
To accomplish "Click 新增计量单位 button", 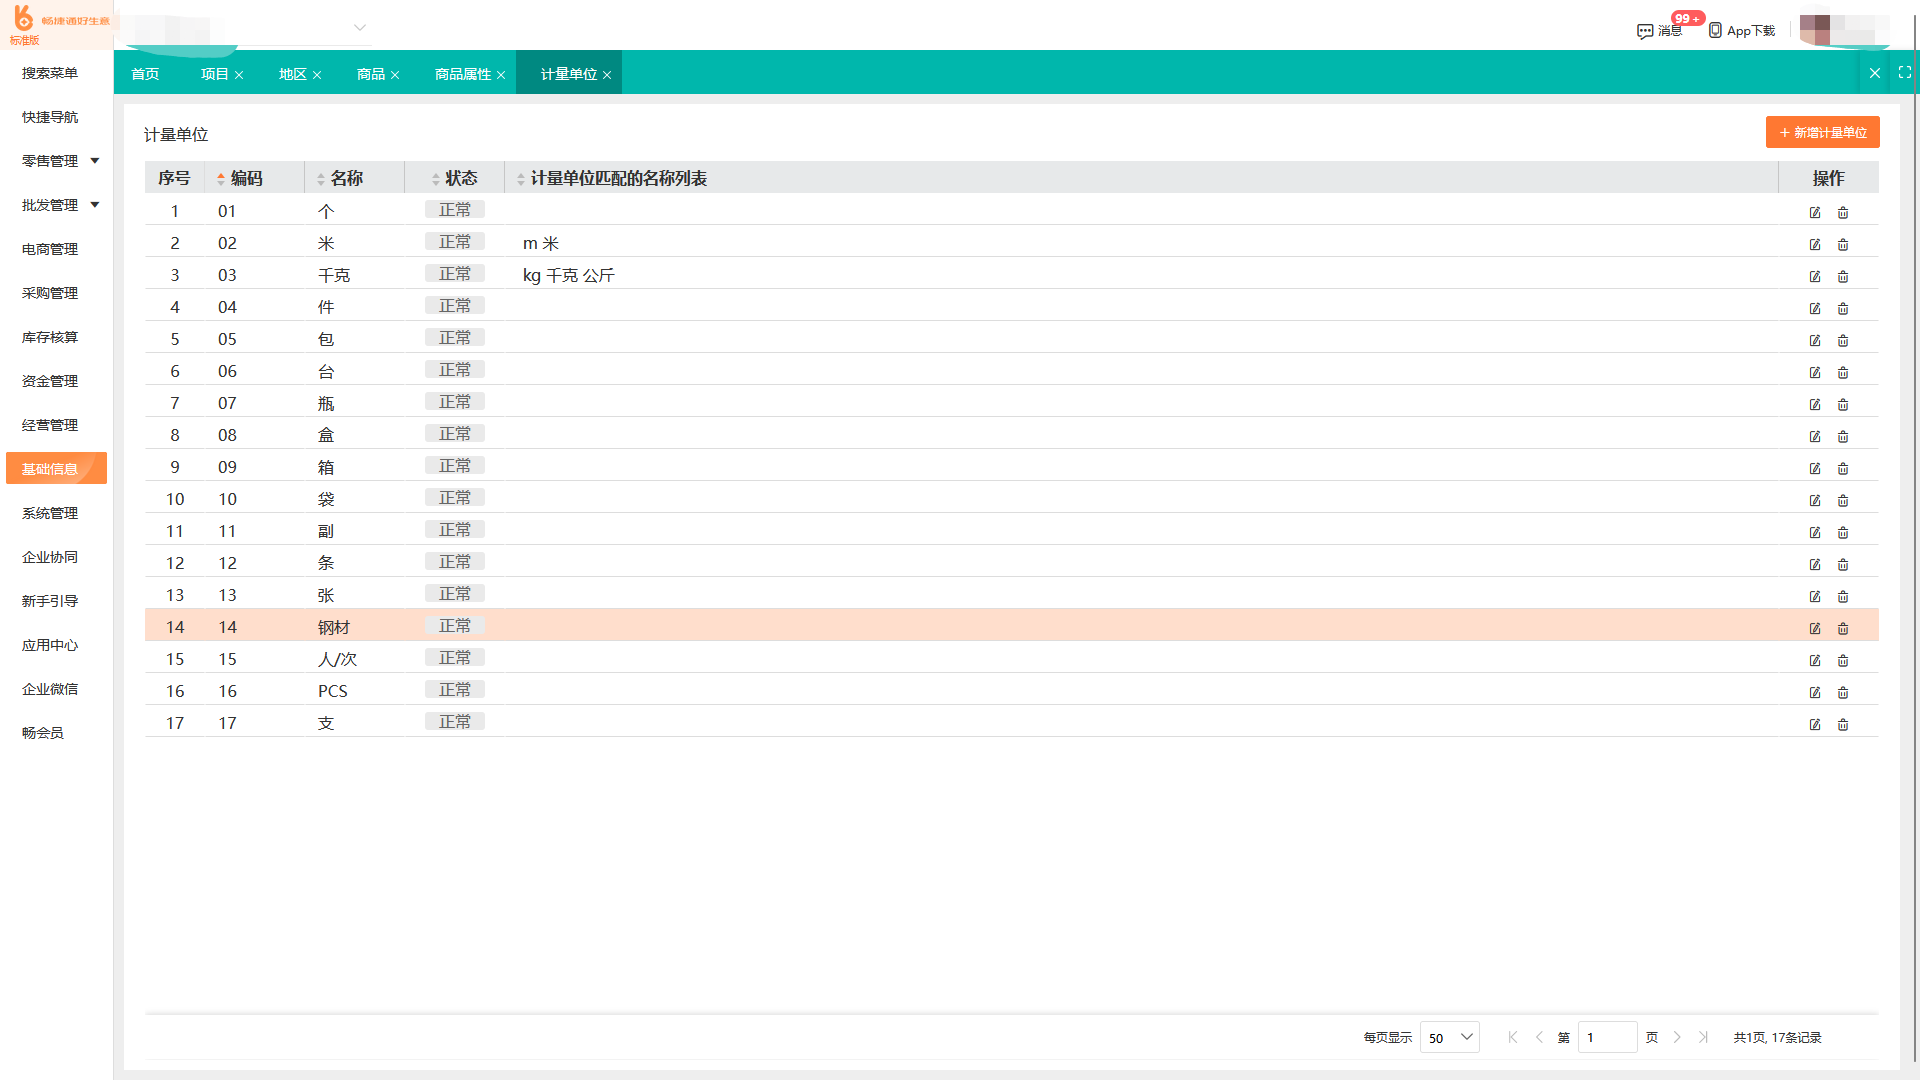I will 1821,132.
